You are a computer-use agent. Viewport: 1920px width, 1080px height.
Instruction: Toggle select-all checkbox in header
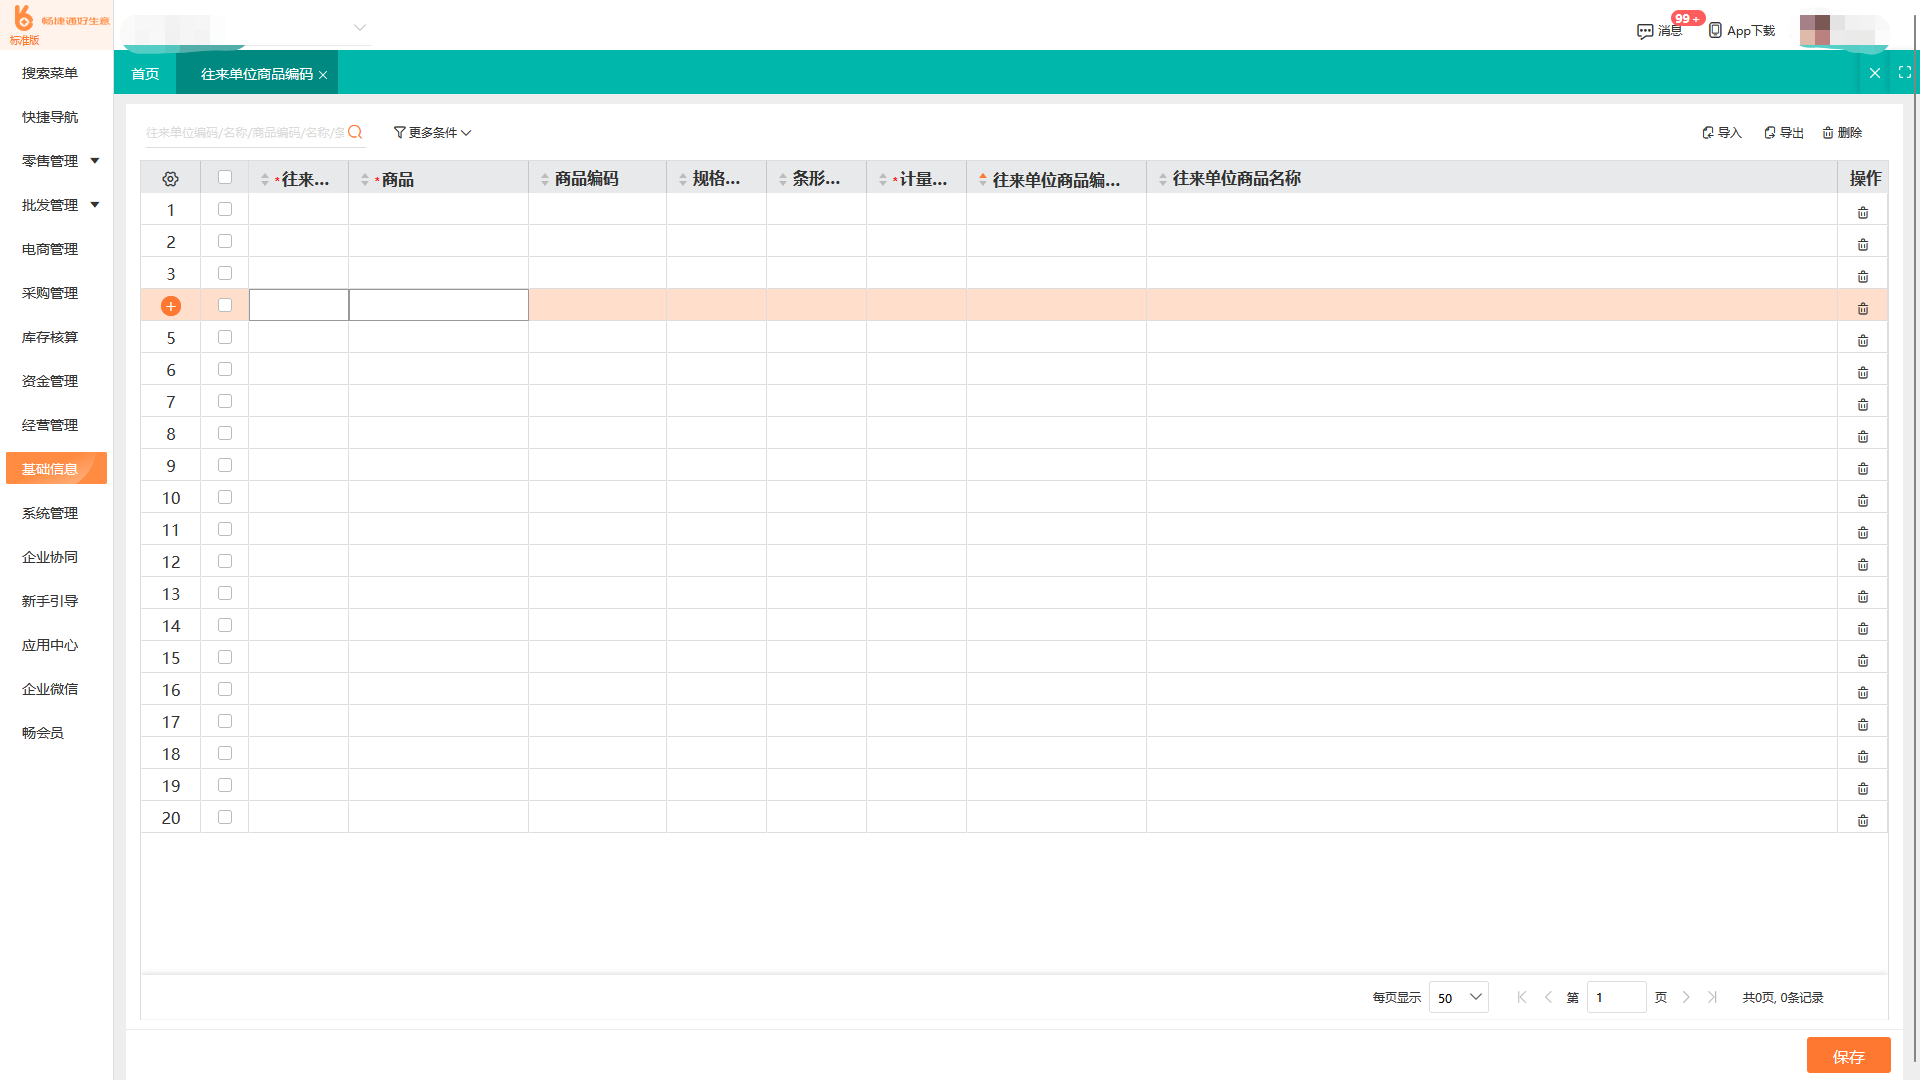pos(224,177)
